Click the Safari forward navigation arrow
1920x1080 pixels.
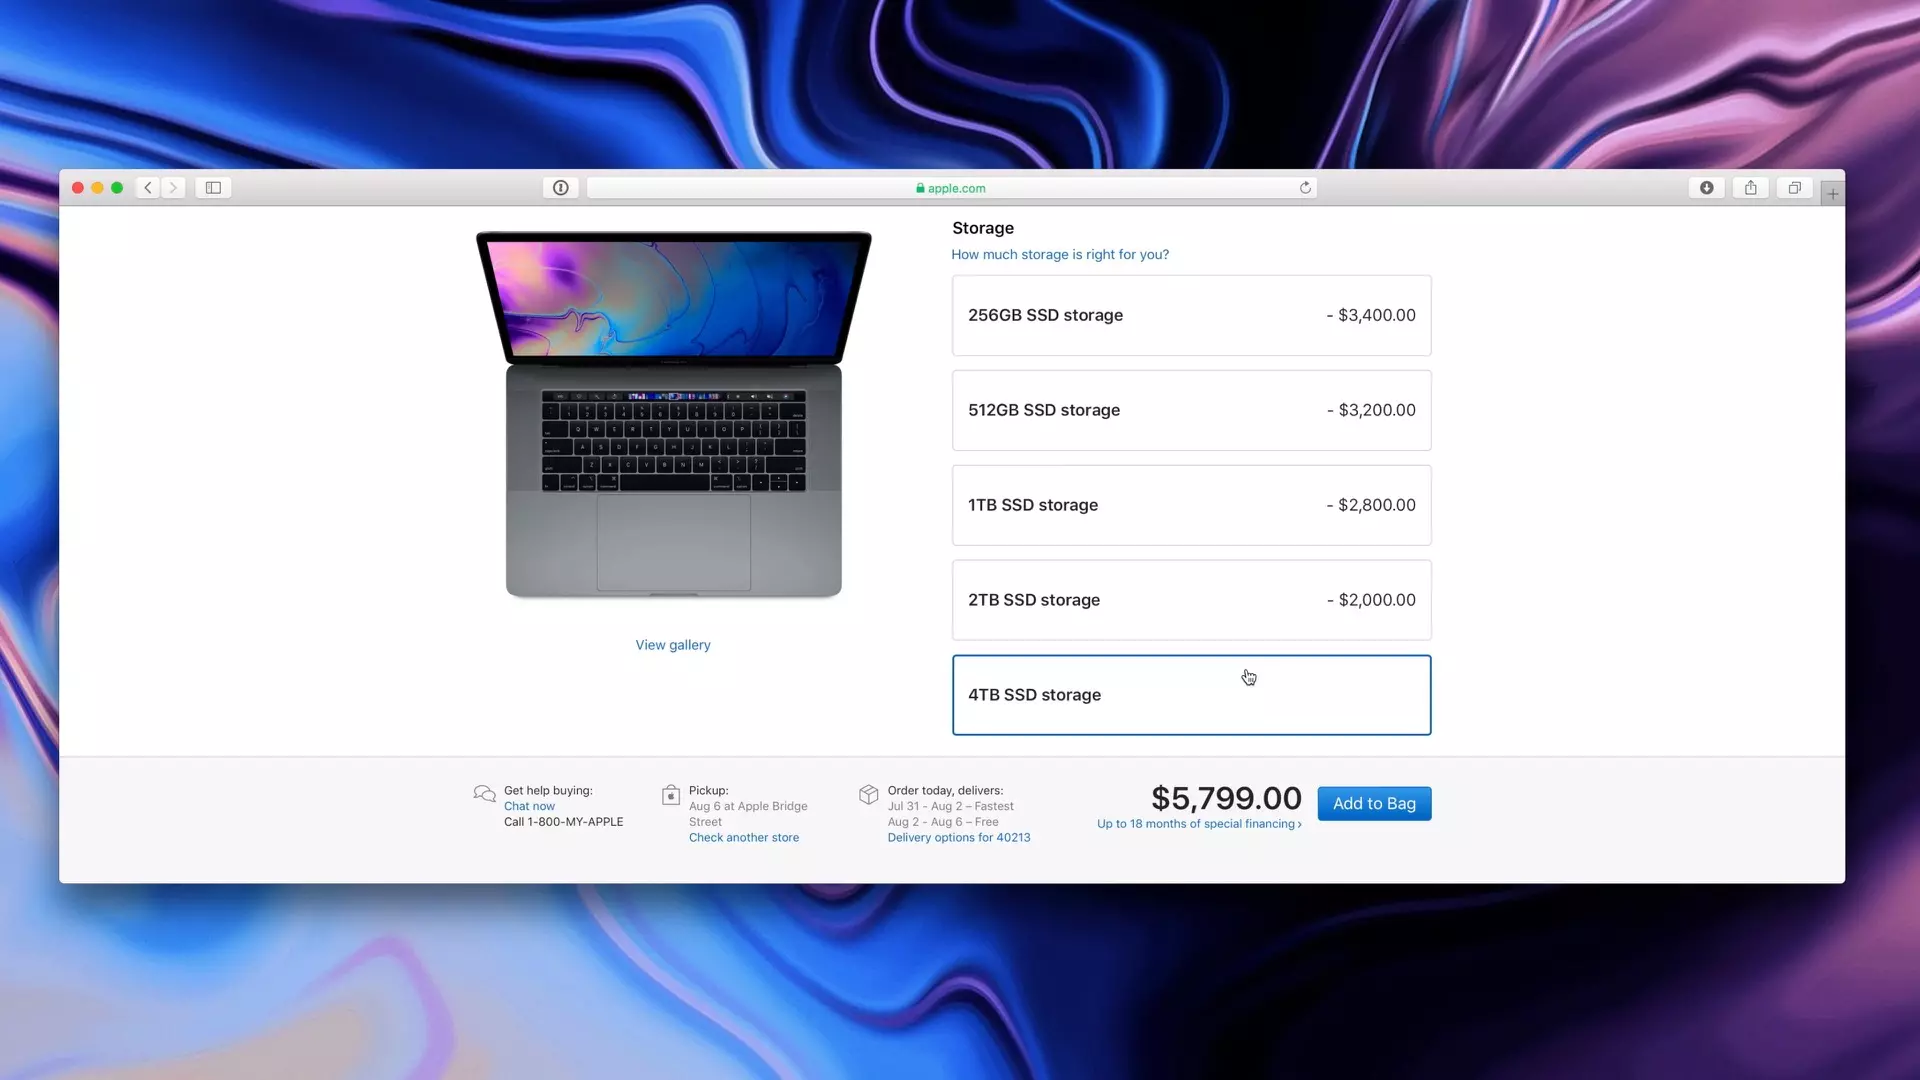(x=173, y=187)
